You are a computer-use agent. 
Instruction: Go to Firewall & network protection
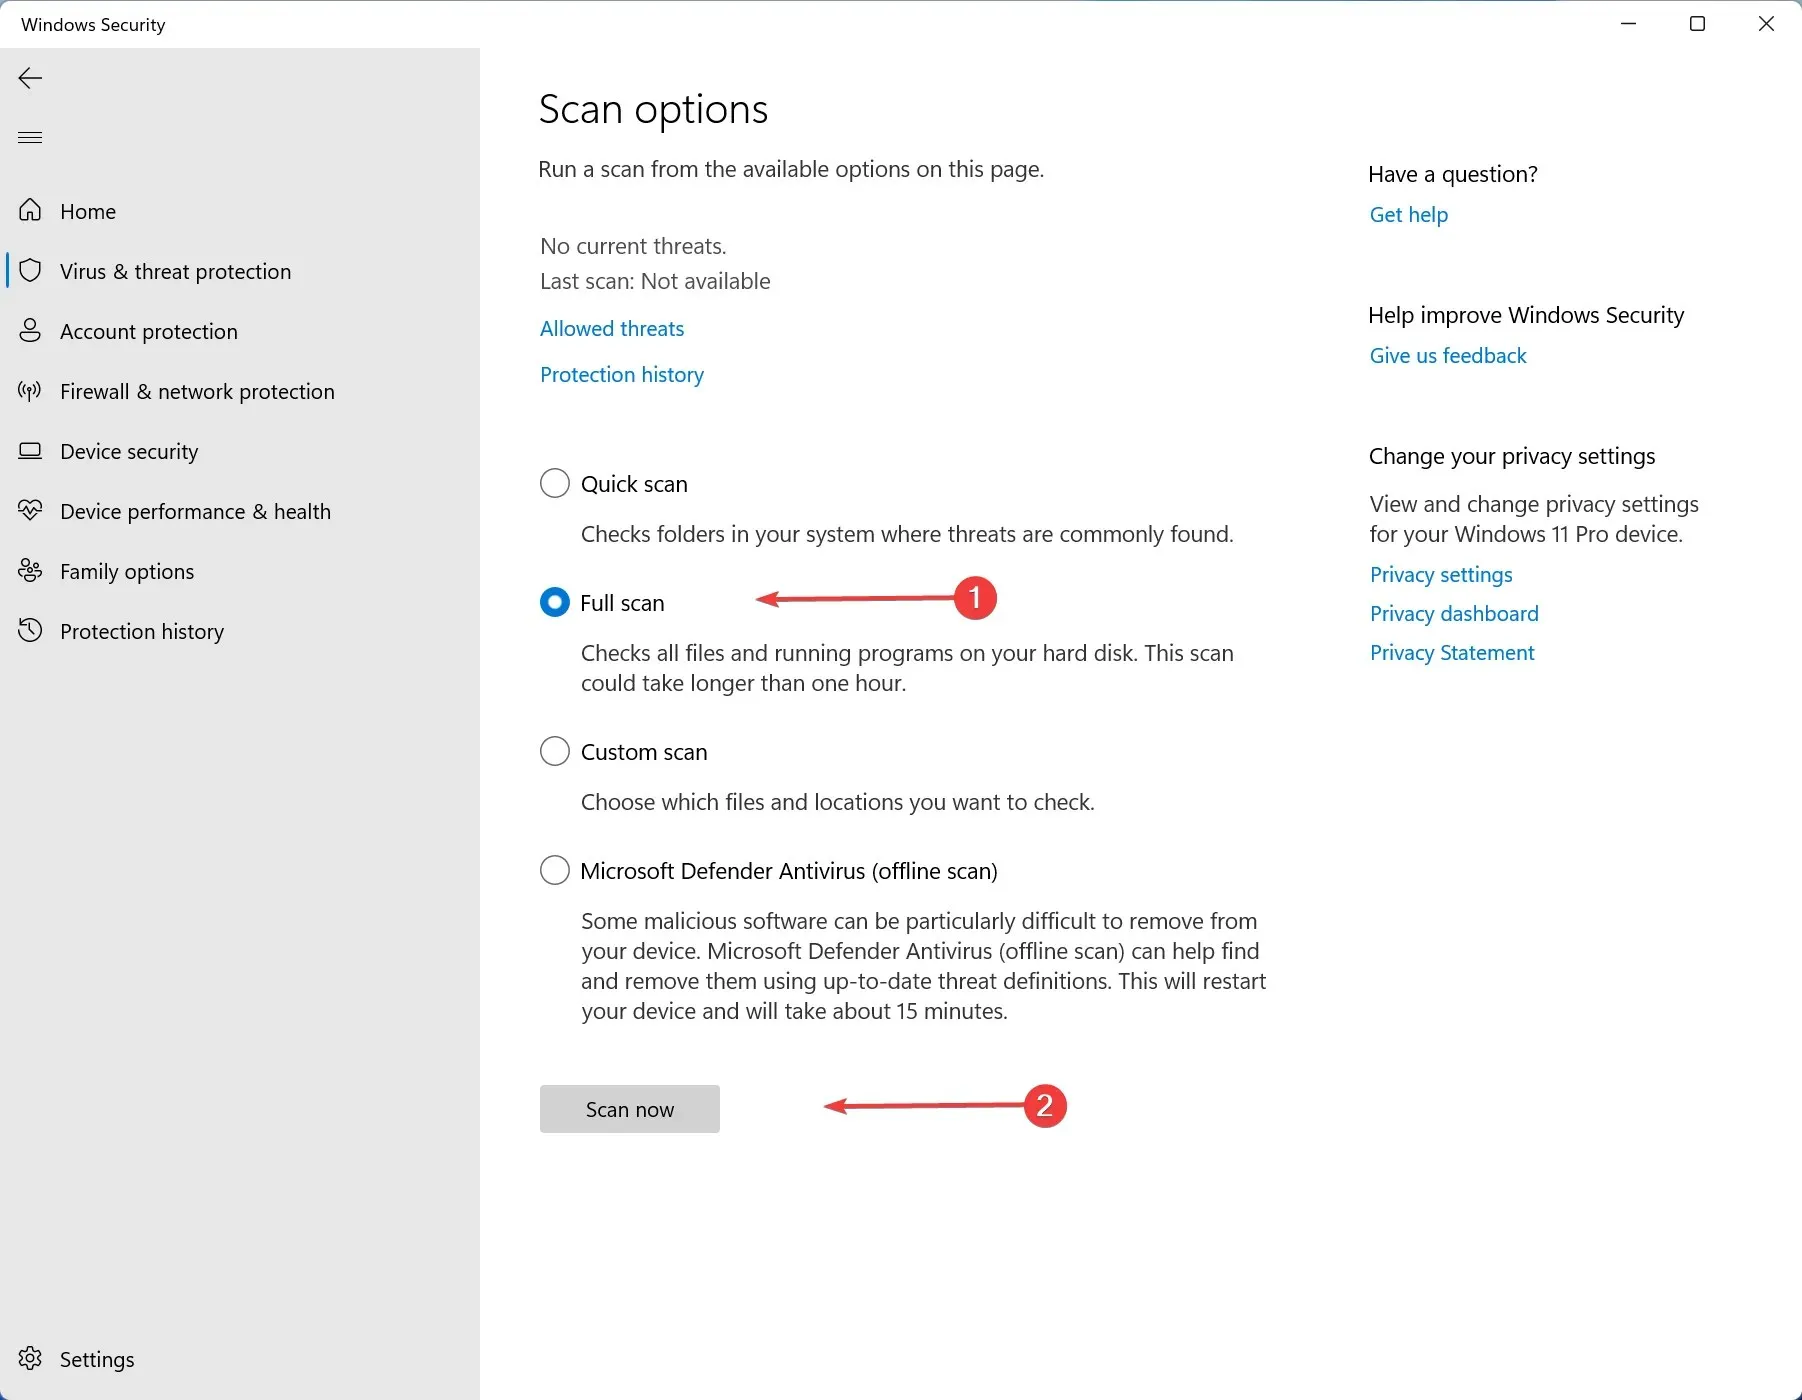coord(197,391)
